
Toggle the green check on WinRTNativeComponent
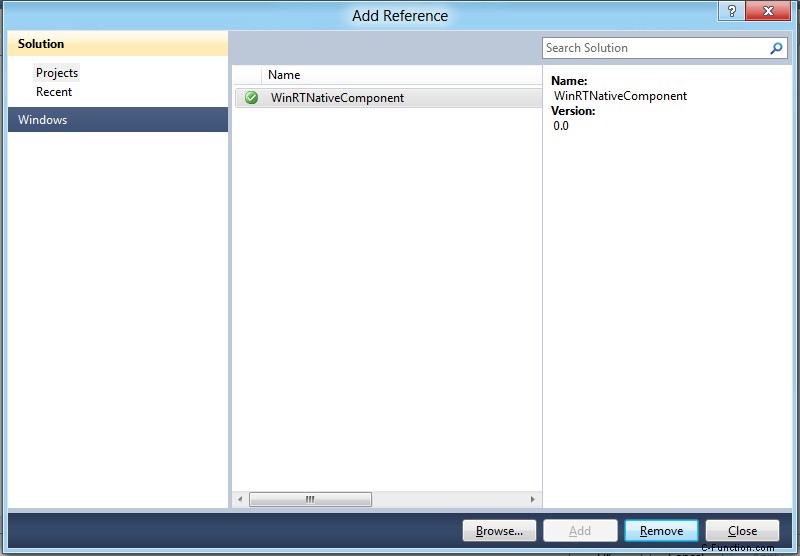click(x=251, y=98)
